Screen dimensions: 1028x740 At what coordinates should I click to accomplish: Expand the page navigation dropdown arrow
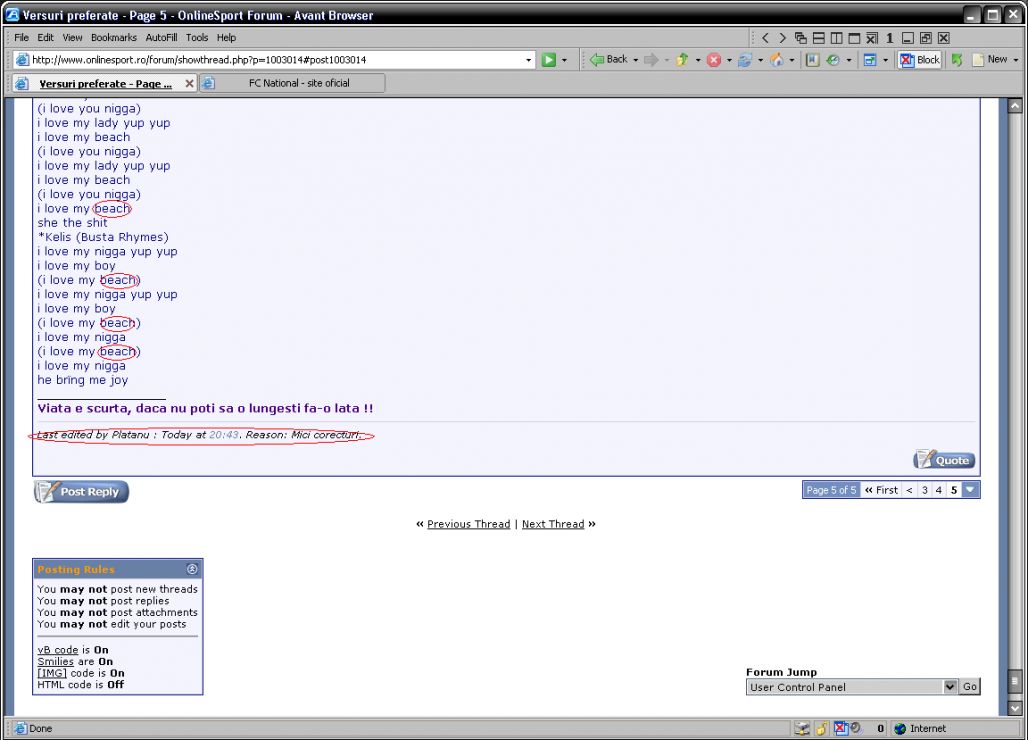coord(970,490)
